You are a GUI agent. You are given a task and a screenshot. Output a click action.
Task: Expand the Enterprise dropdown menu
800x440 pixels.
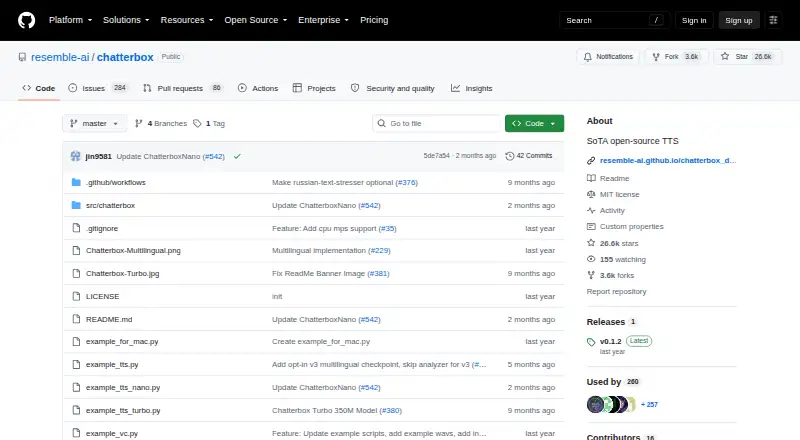tap(323, 20)
